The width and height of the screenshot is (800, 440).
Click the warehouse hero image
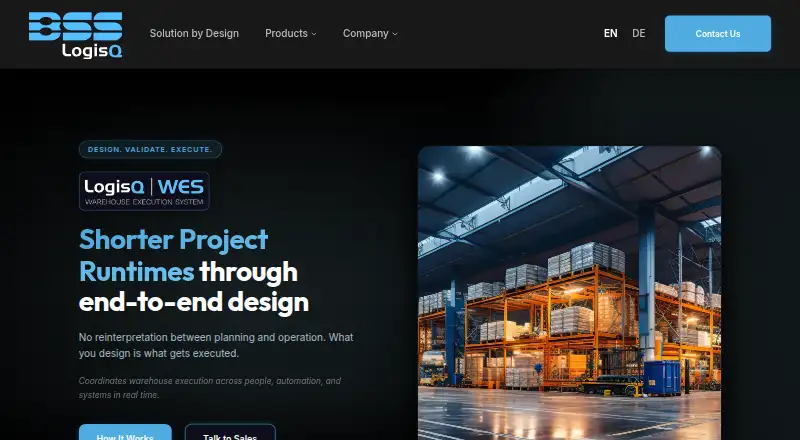[x=569, y=293]
